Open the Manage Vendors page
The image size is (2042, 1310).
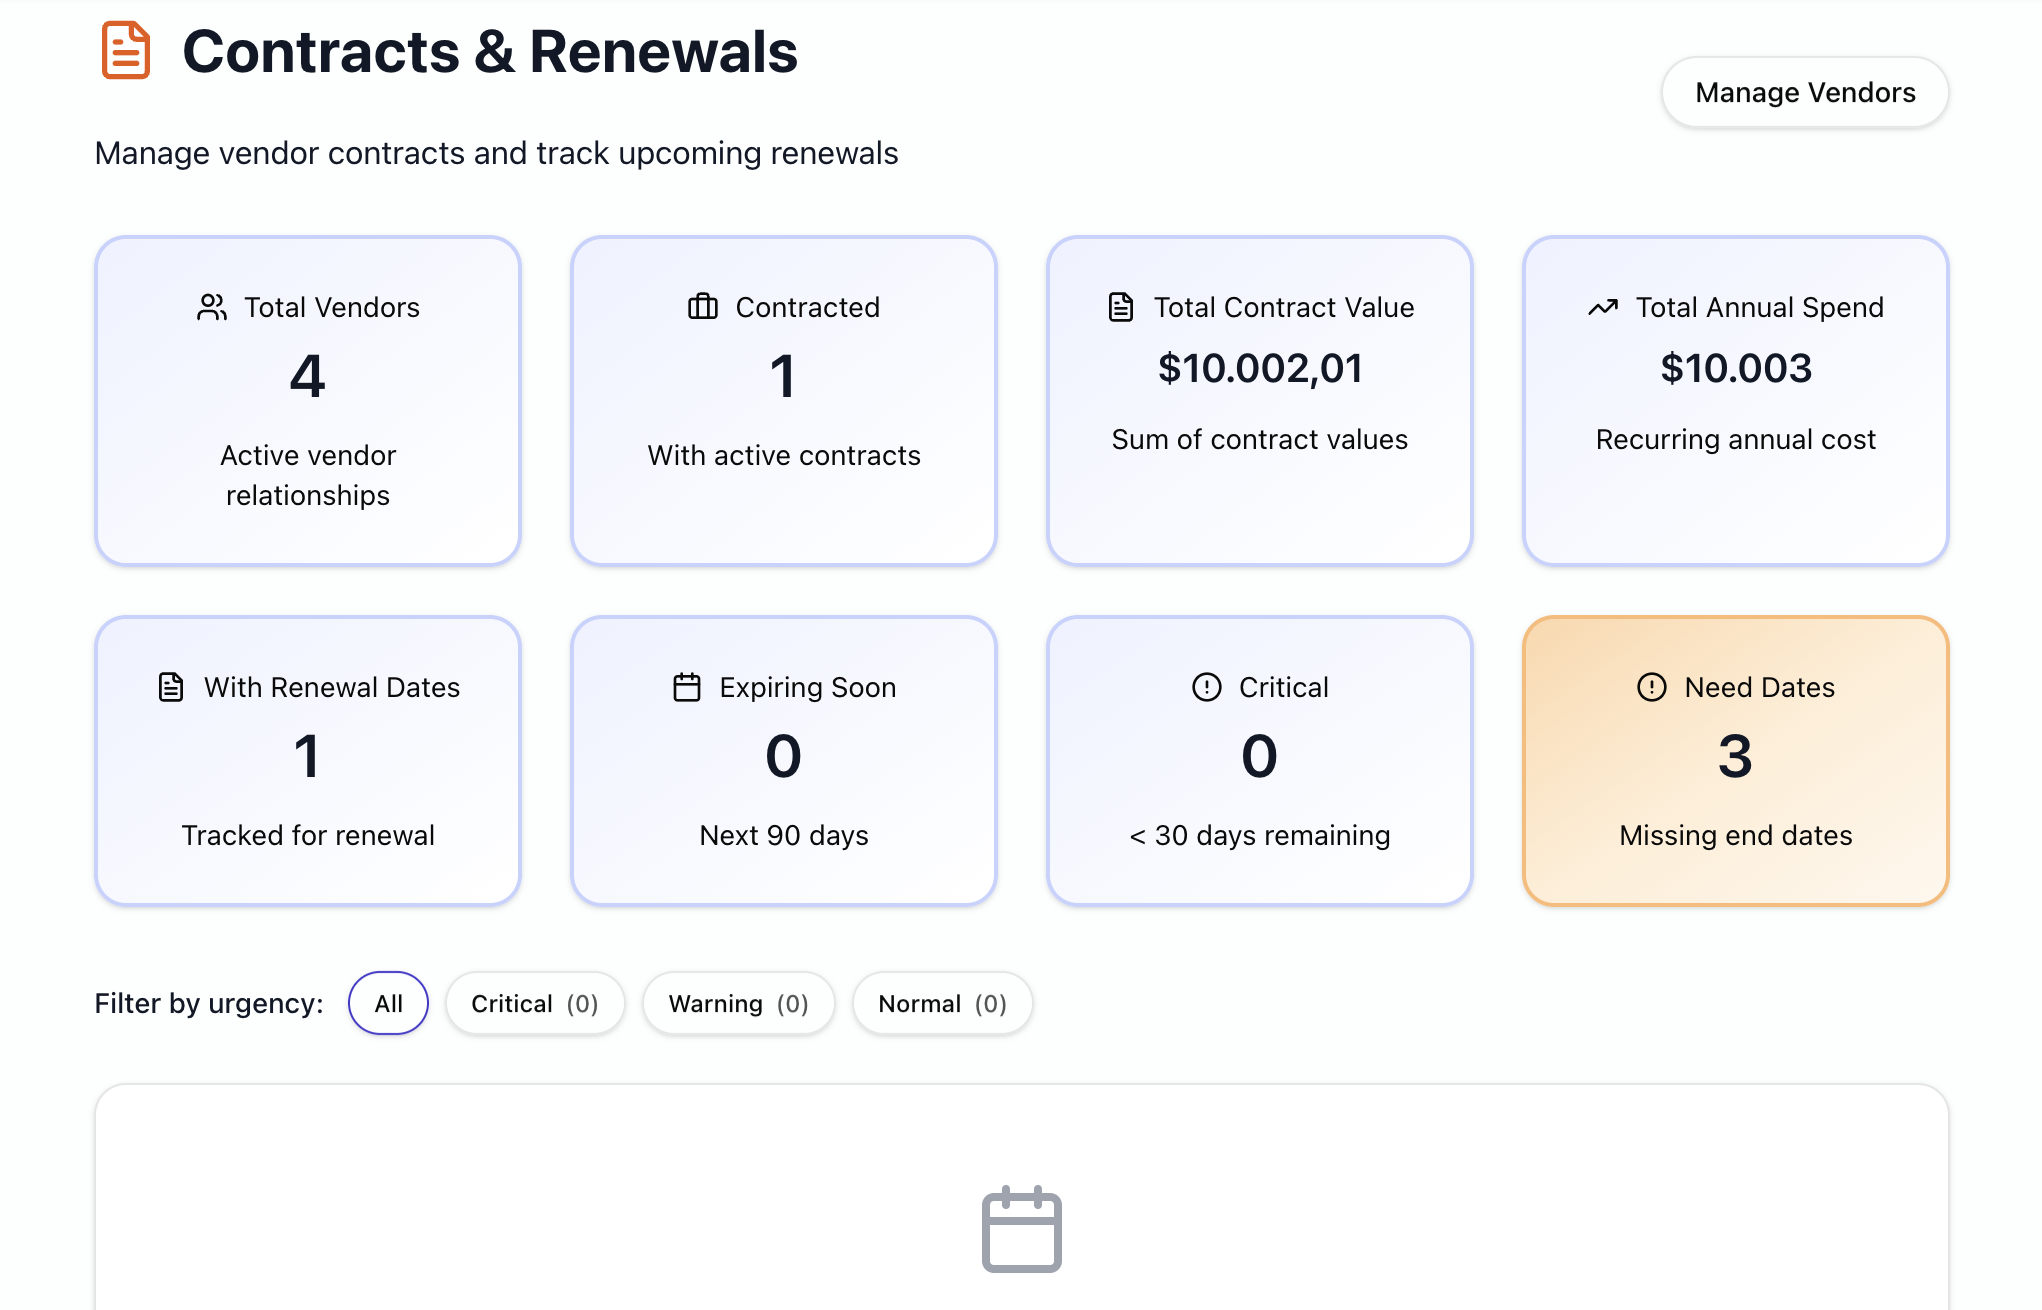1804,92
